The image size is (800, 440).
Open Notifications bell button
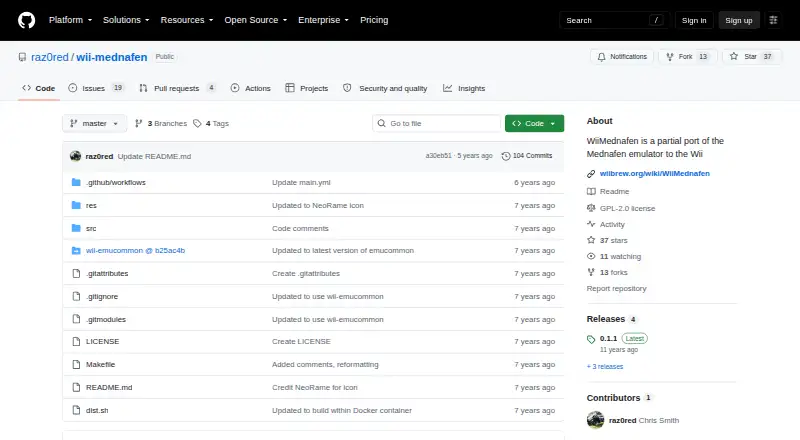(622, 57)
